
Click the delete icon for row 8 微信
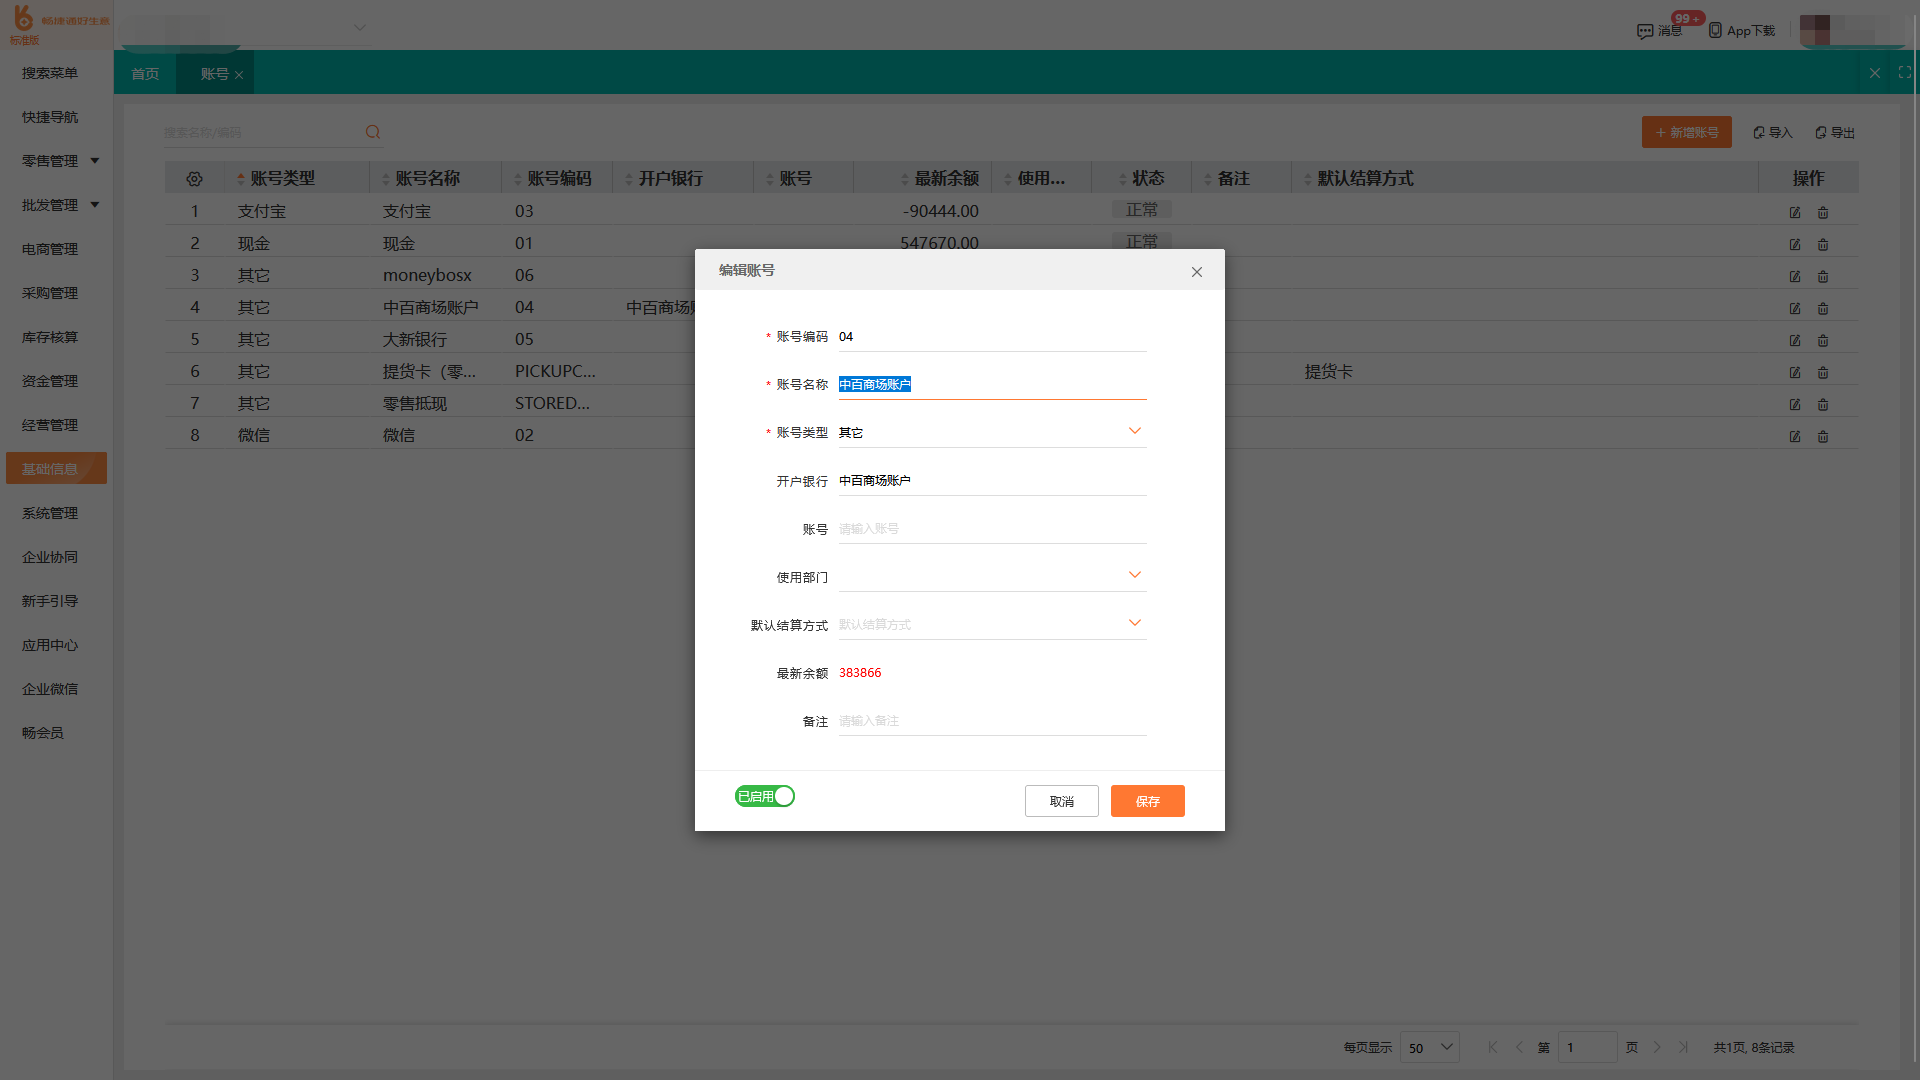tap(1824, 435)
